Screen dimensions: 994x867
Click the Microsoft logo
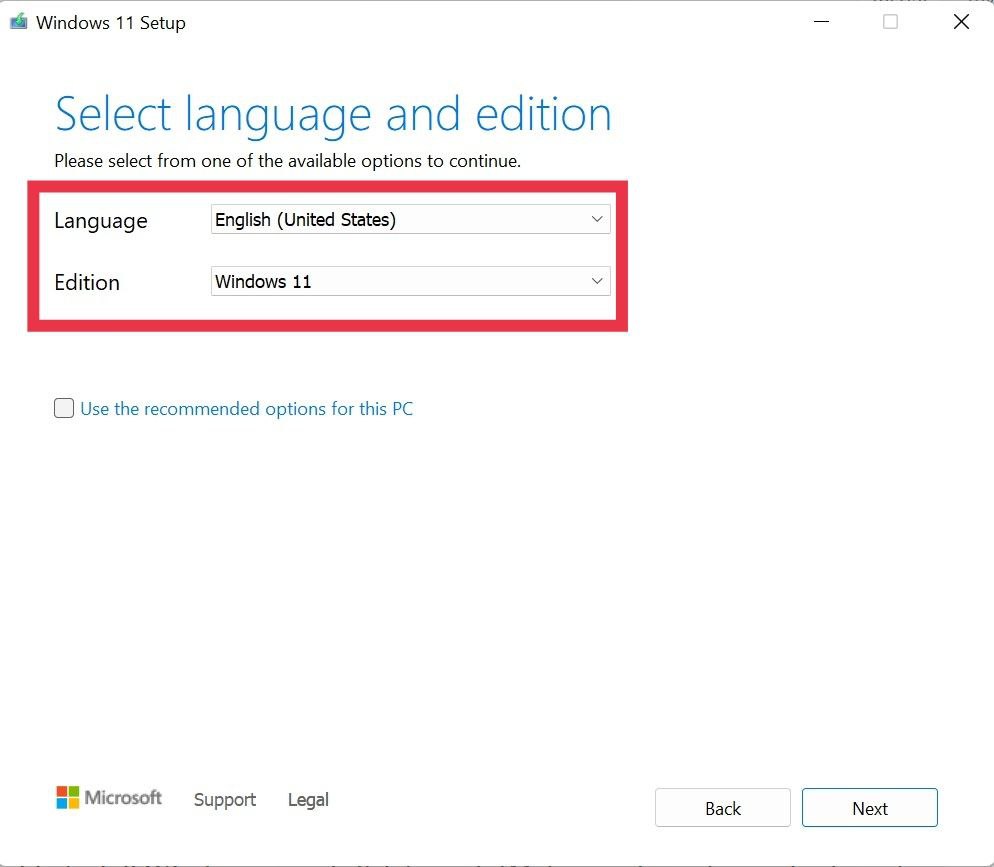click(x=109, y=797)
